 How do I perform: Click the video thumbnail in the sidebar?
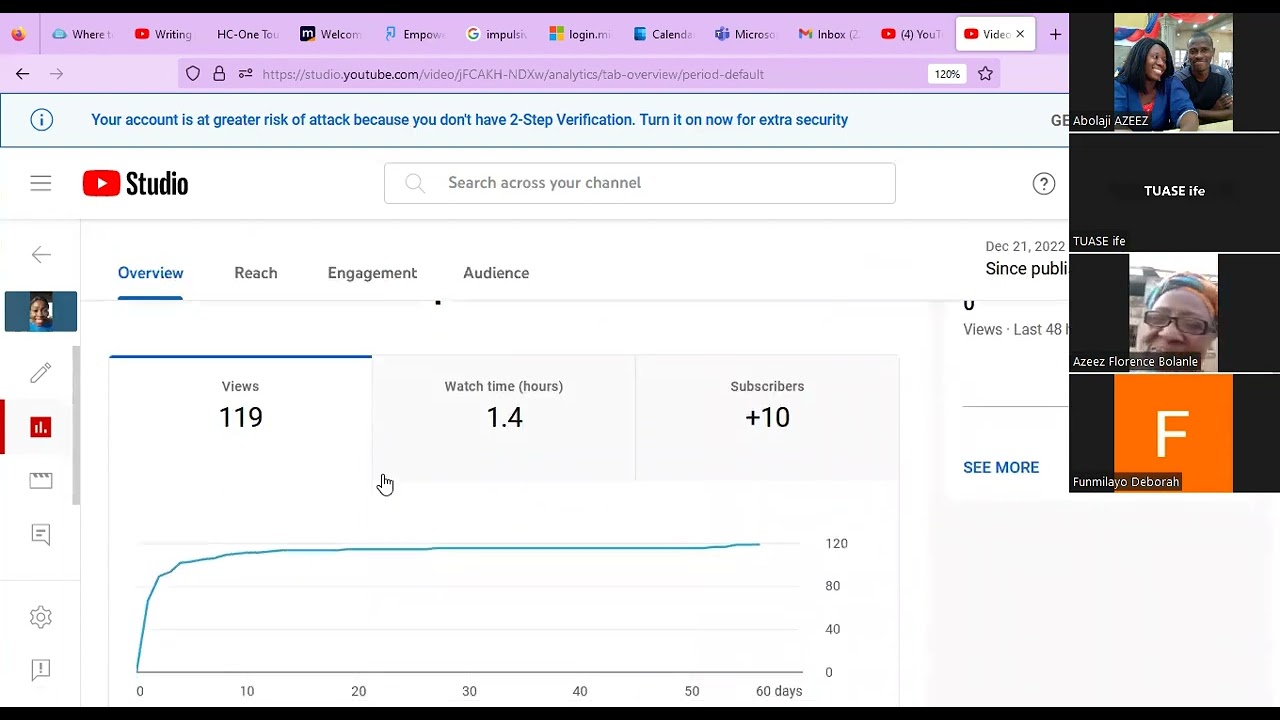(41, 311)
